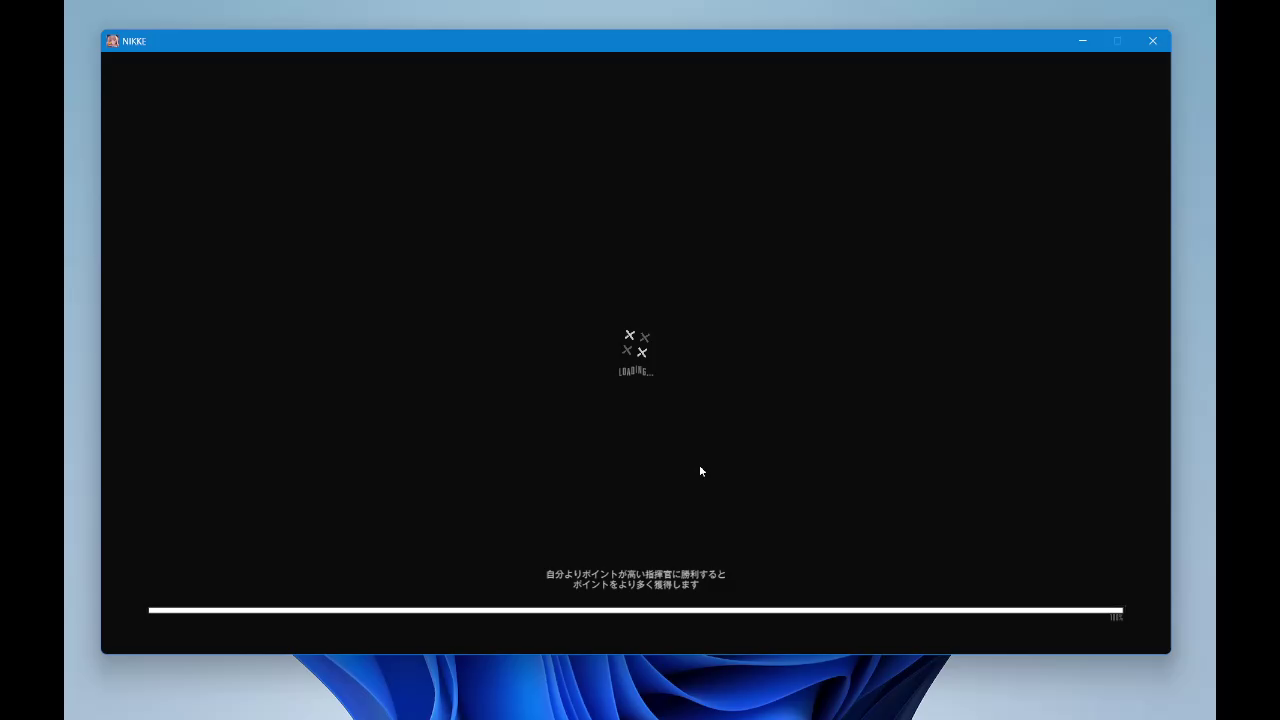Close the NIKKE game window
The image size is (1280, 720).
point(1152,41)
